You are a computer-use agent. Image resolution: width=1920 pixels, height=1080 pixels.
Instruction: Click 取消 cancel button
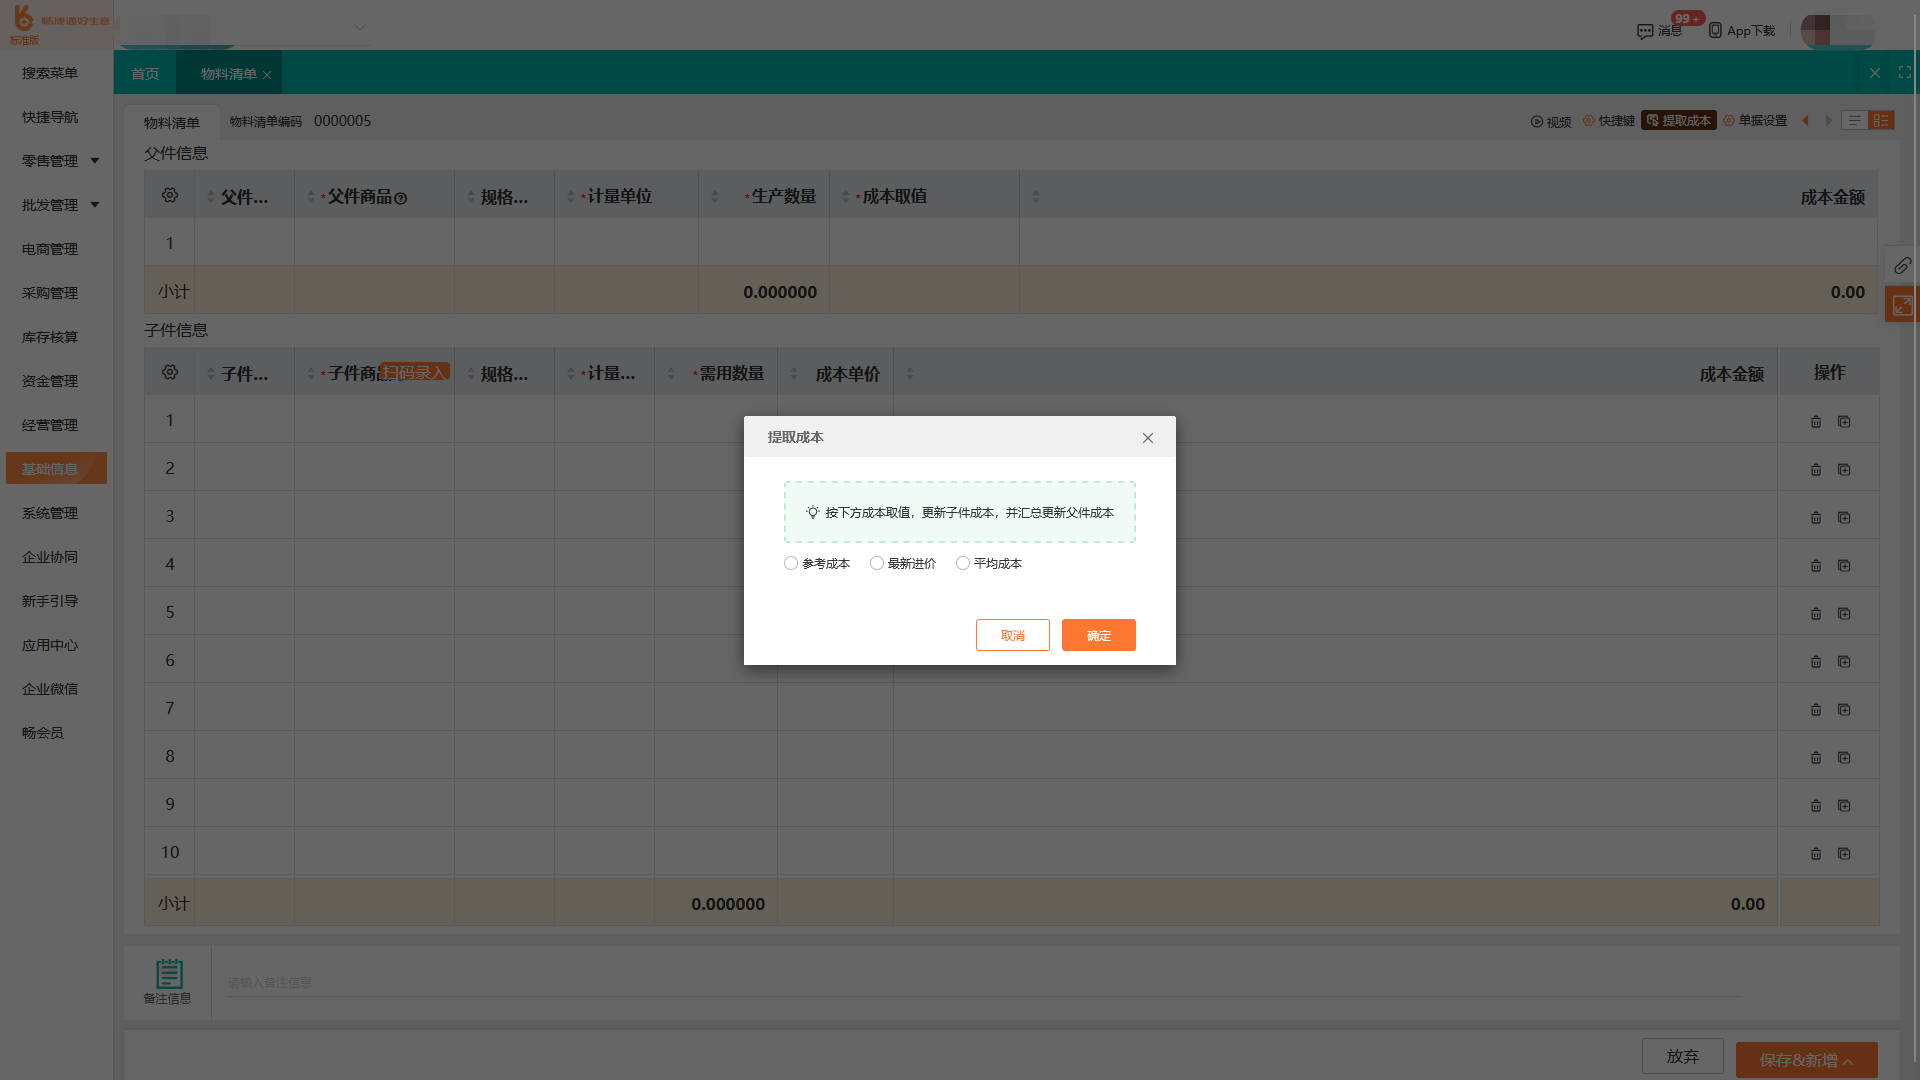pos(1013,634)
